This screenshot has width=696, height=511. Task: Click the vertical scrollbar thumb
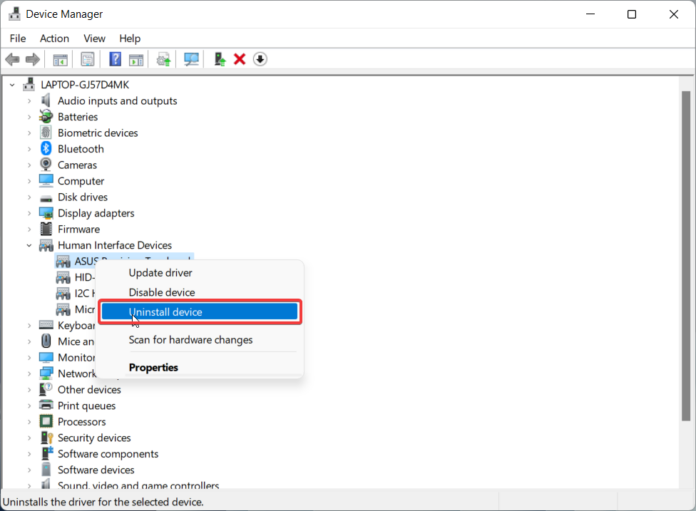[x=686, y=256]
